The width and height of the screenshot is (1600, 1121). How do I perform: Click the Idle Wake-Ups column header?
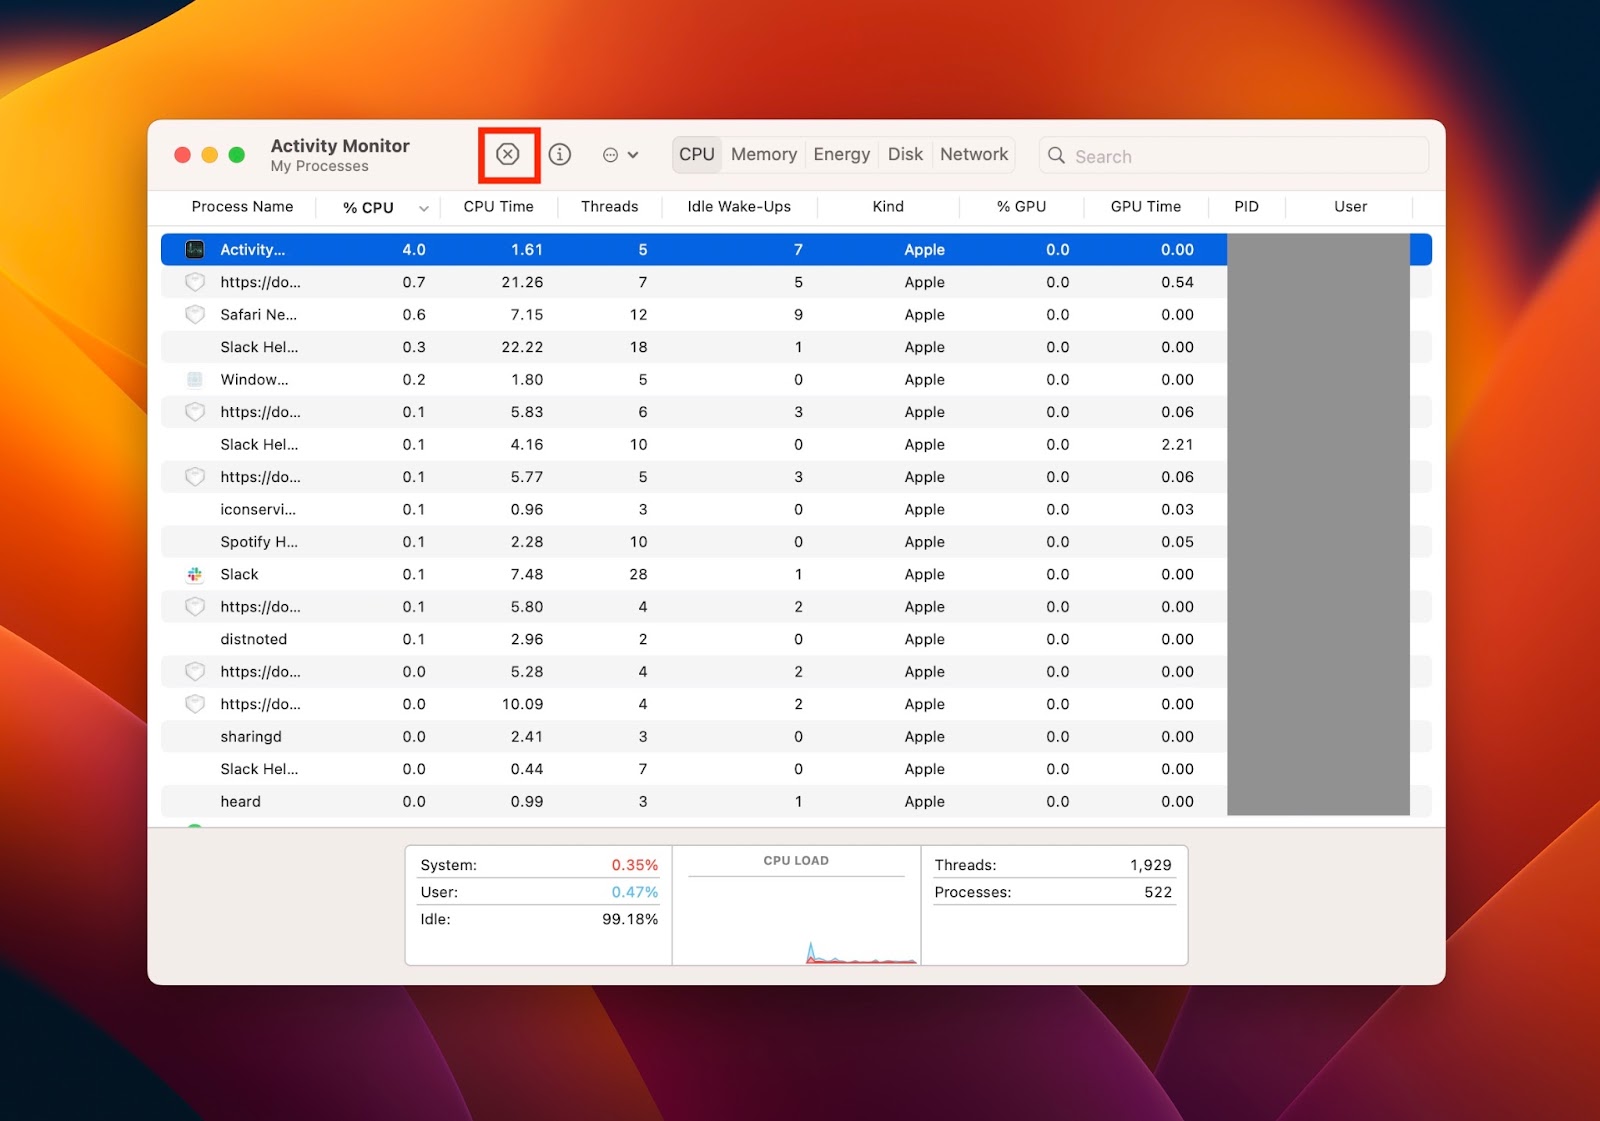point(739,206)
